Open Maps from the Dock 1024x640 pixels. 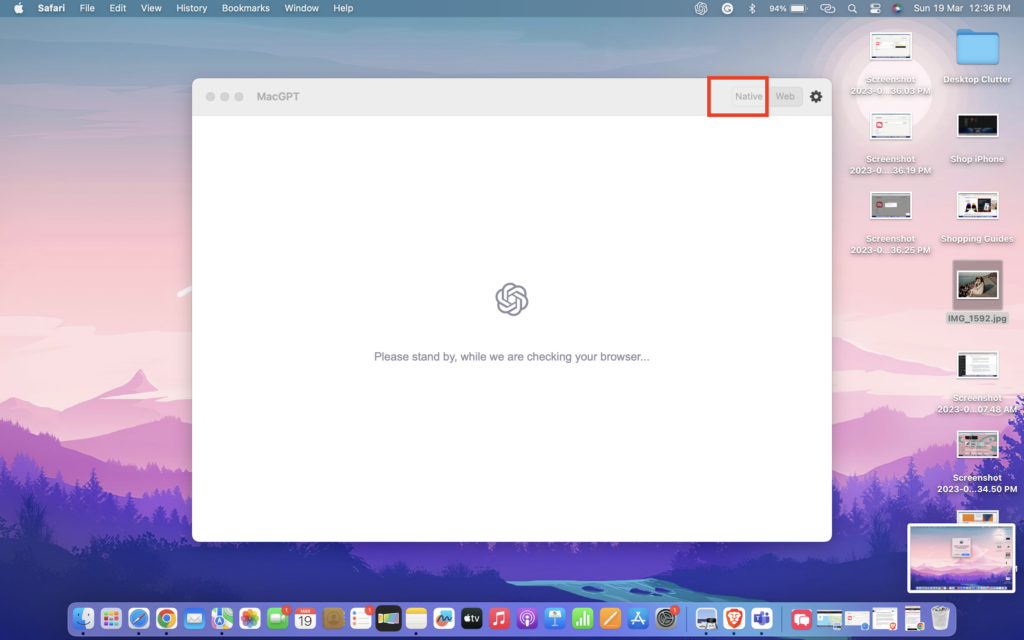pyautogui.click(x=222, y=618)
